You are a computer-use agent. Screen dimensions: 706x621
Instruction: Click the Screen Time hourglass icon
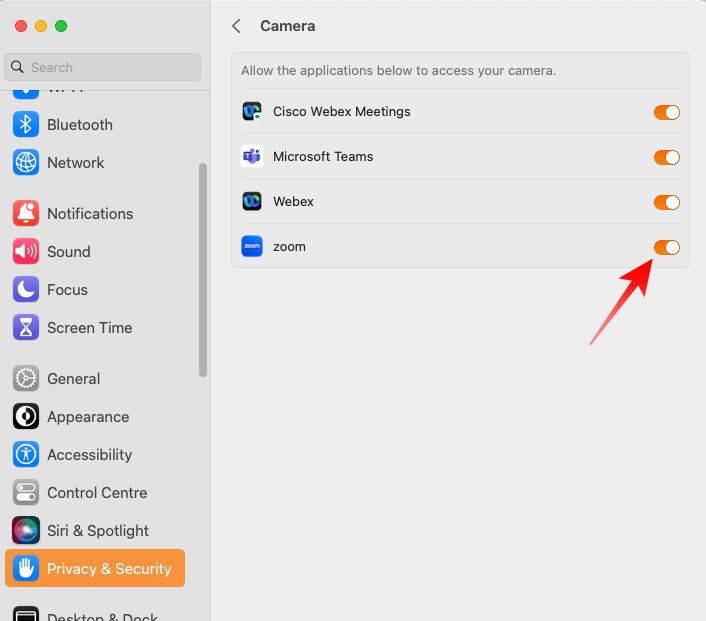pos(26,327)
